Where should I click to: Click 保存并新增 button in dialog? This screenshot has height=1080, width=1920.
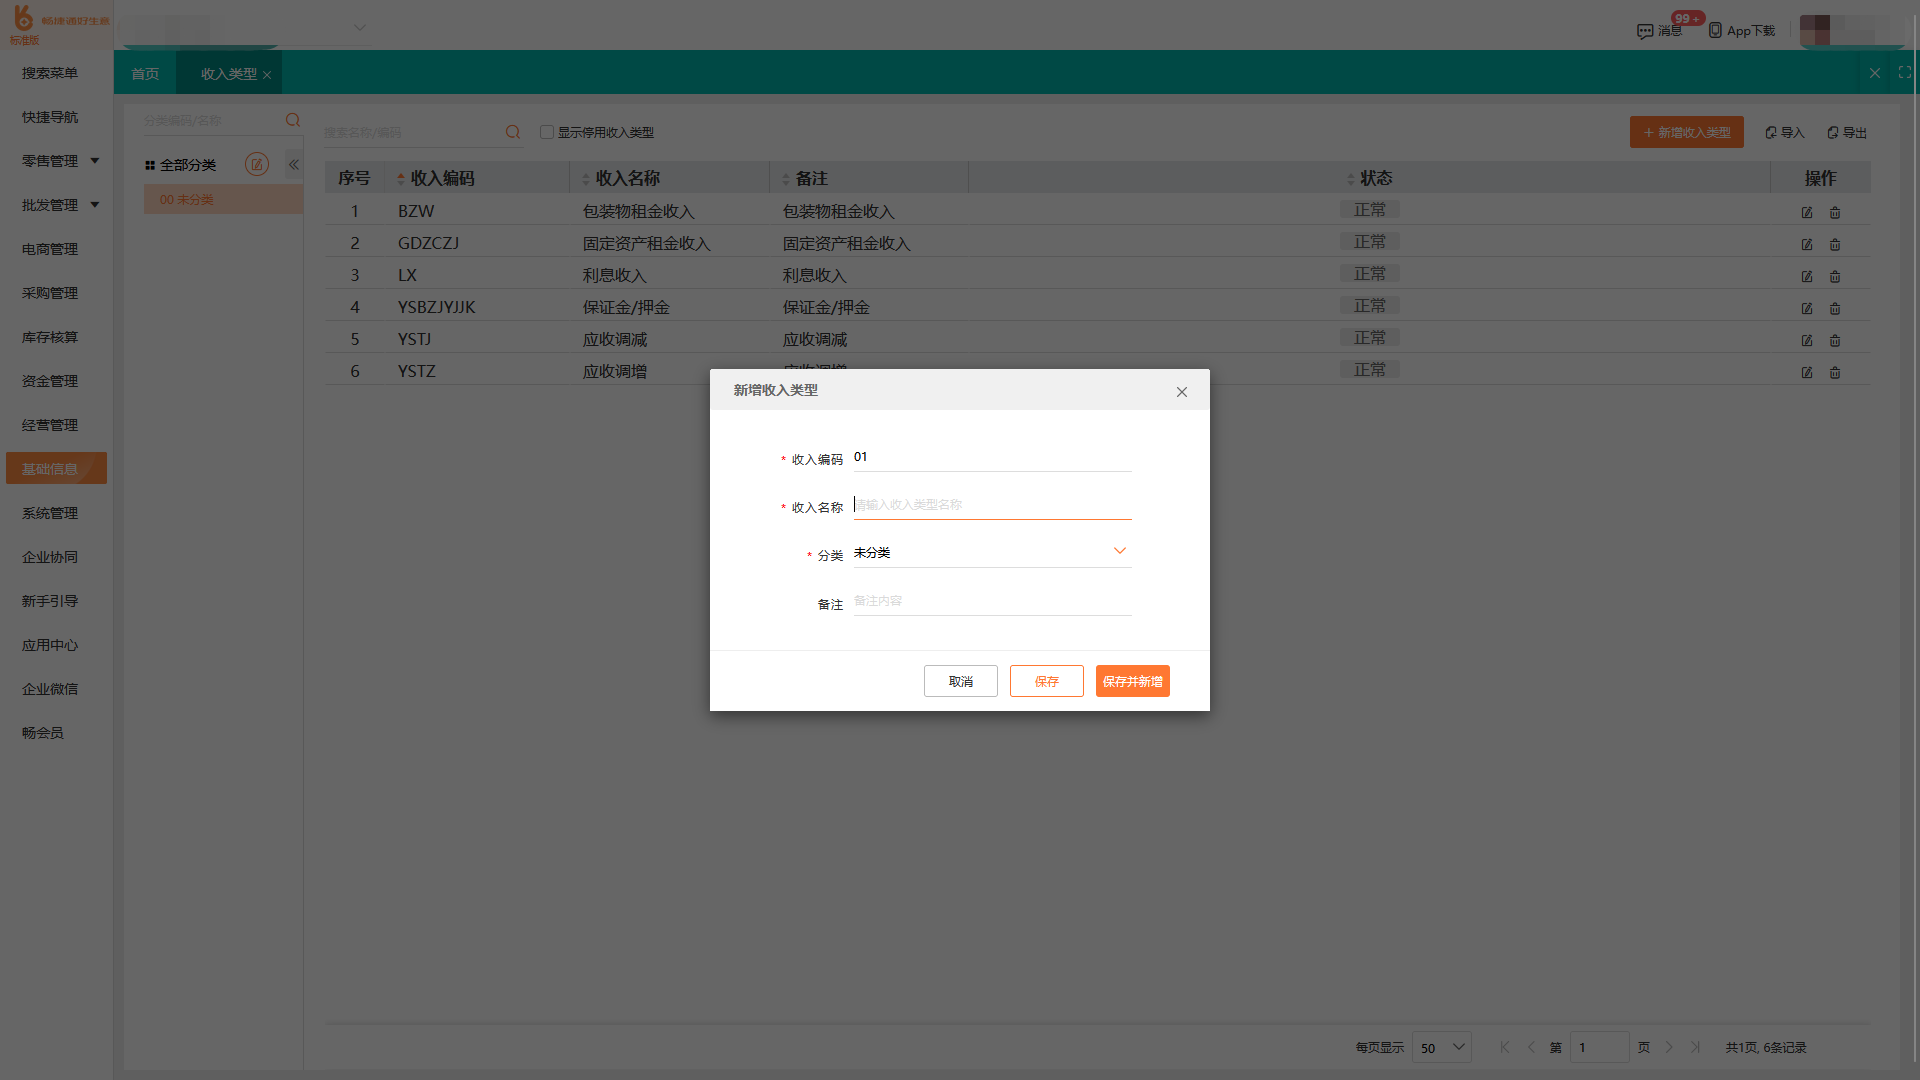pos(1131,680)
